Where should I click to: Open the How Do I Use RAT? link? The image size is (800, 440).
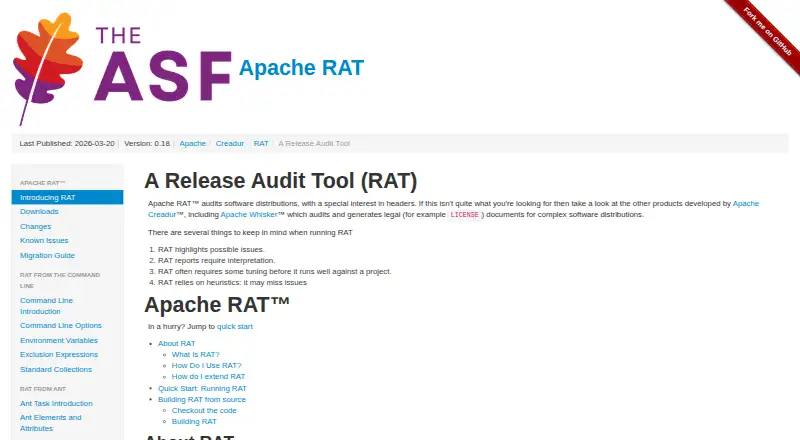(206, 365)
